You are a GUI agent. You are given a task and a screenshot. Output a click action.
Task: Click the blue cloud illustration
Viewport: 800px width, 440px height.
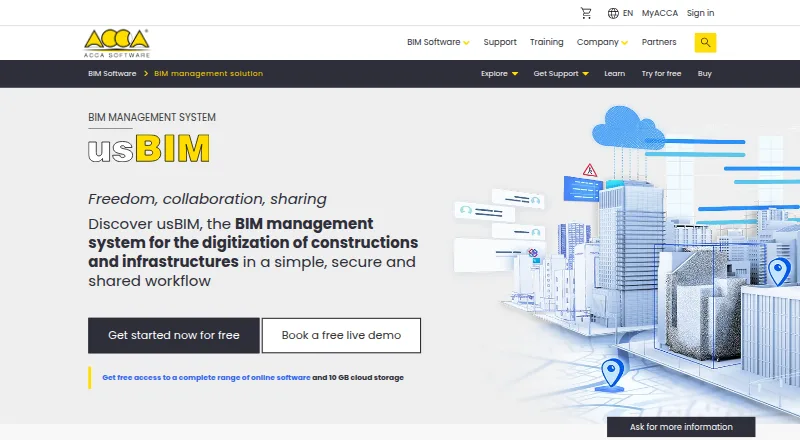click(627, 127)
